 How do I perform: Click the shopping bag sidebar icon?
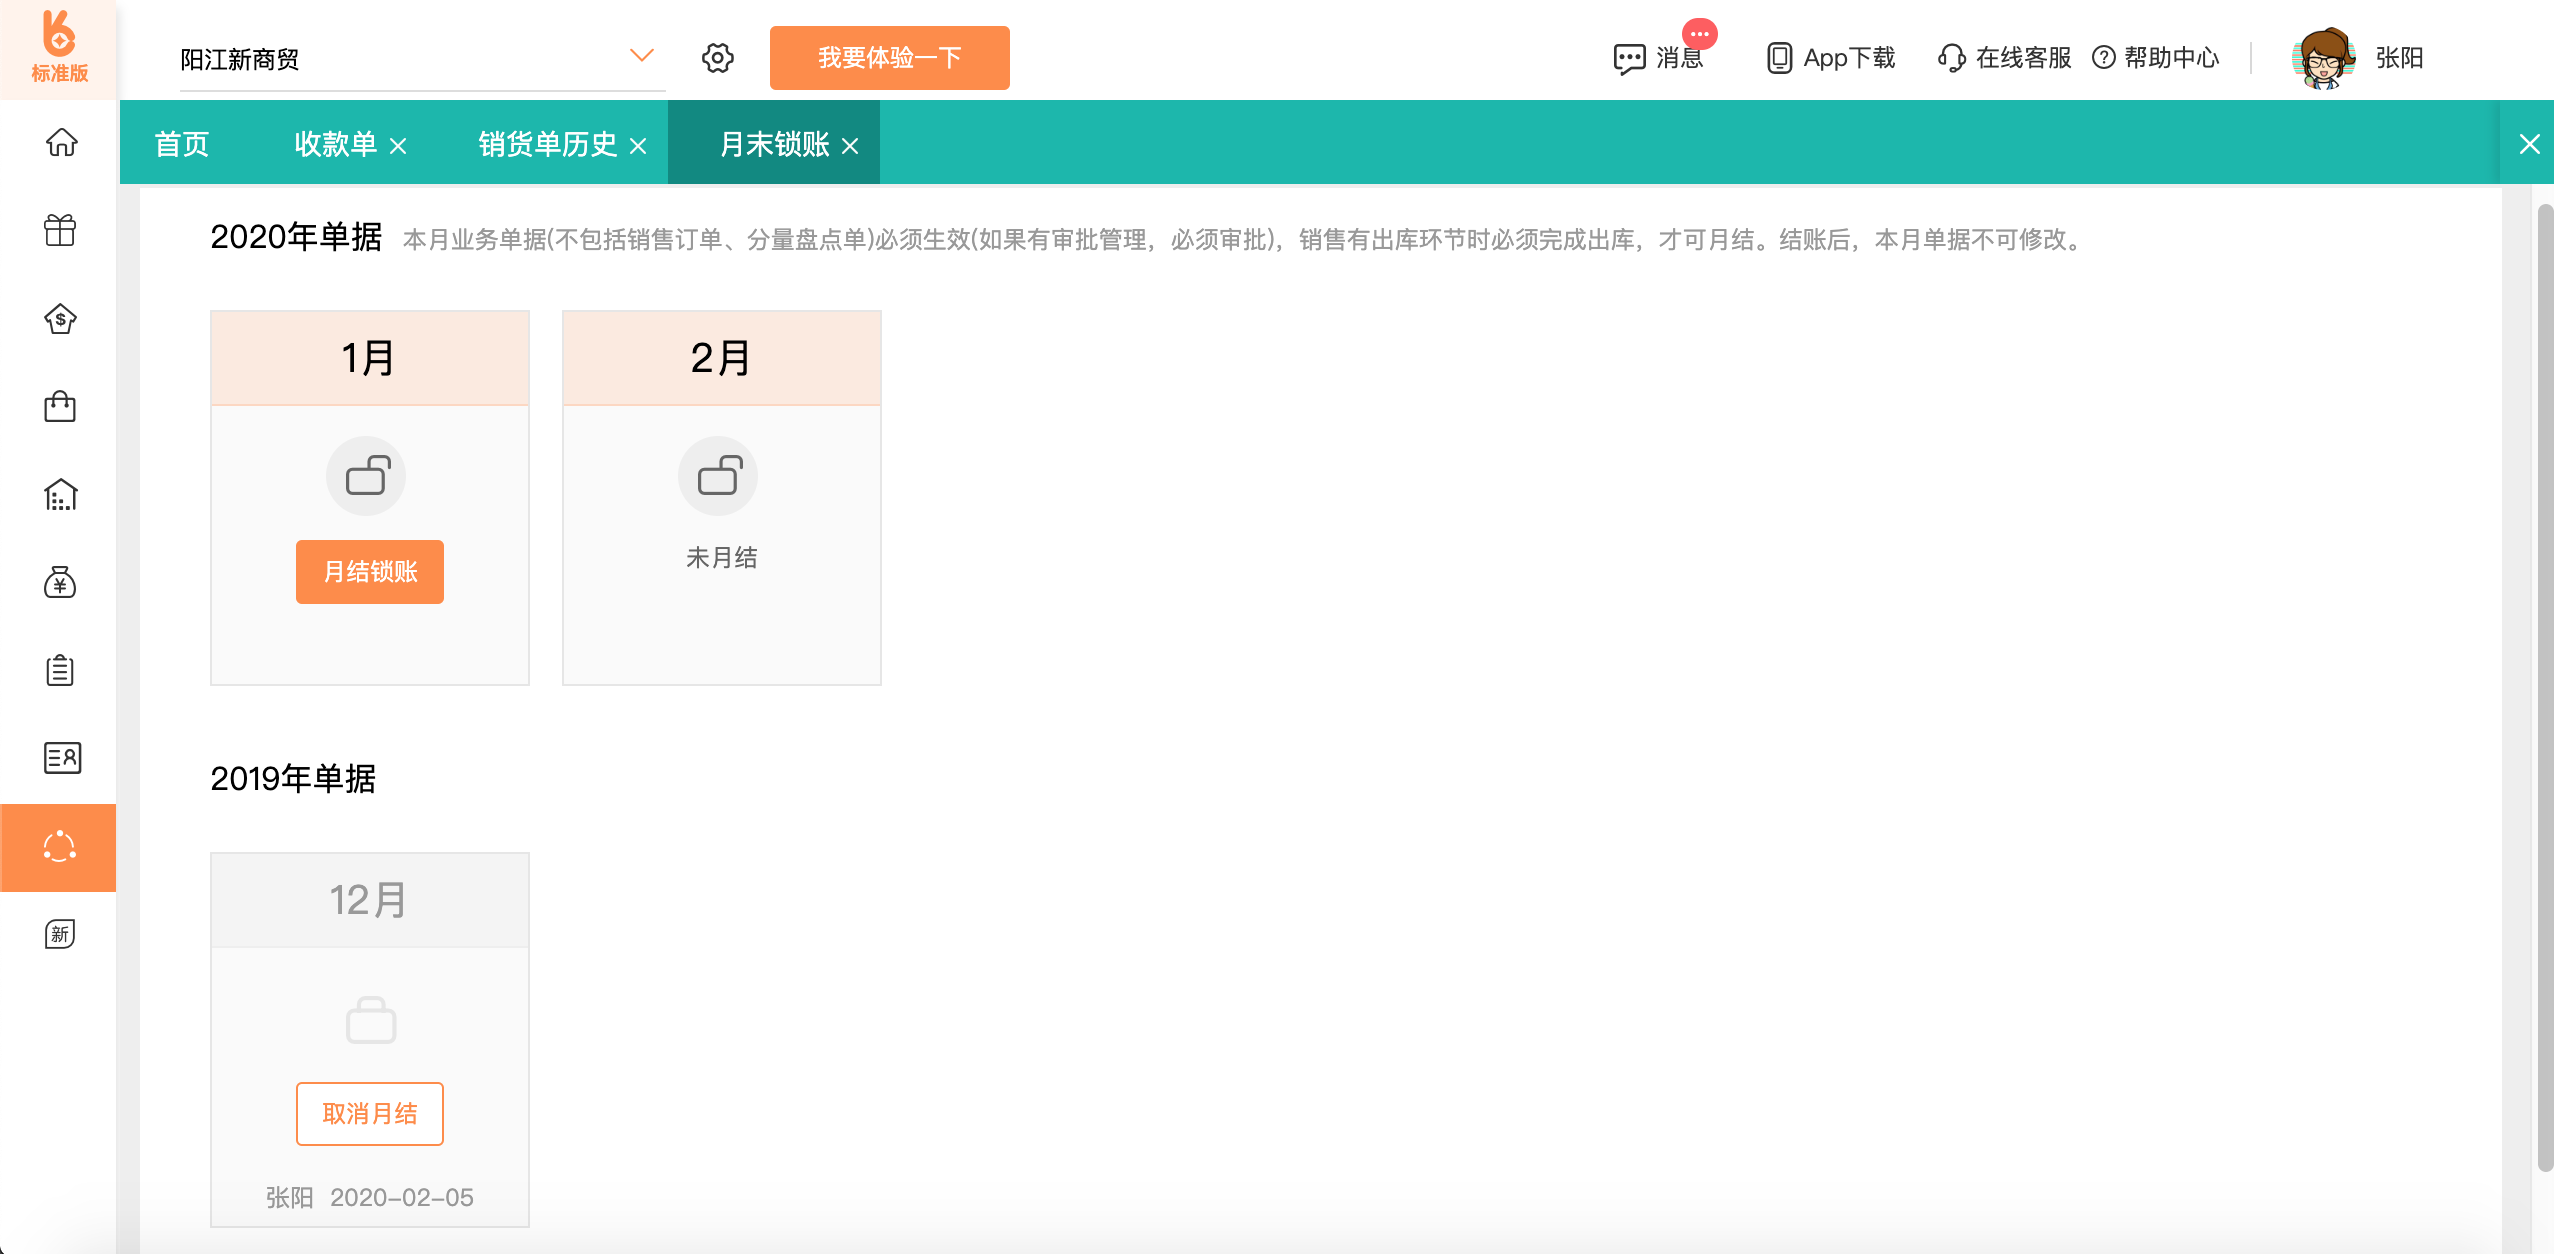[x=60, y=406]
